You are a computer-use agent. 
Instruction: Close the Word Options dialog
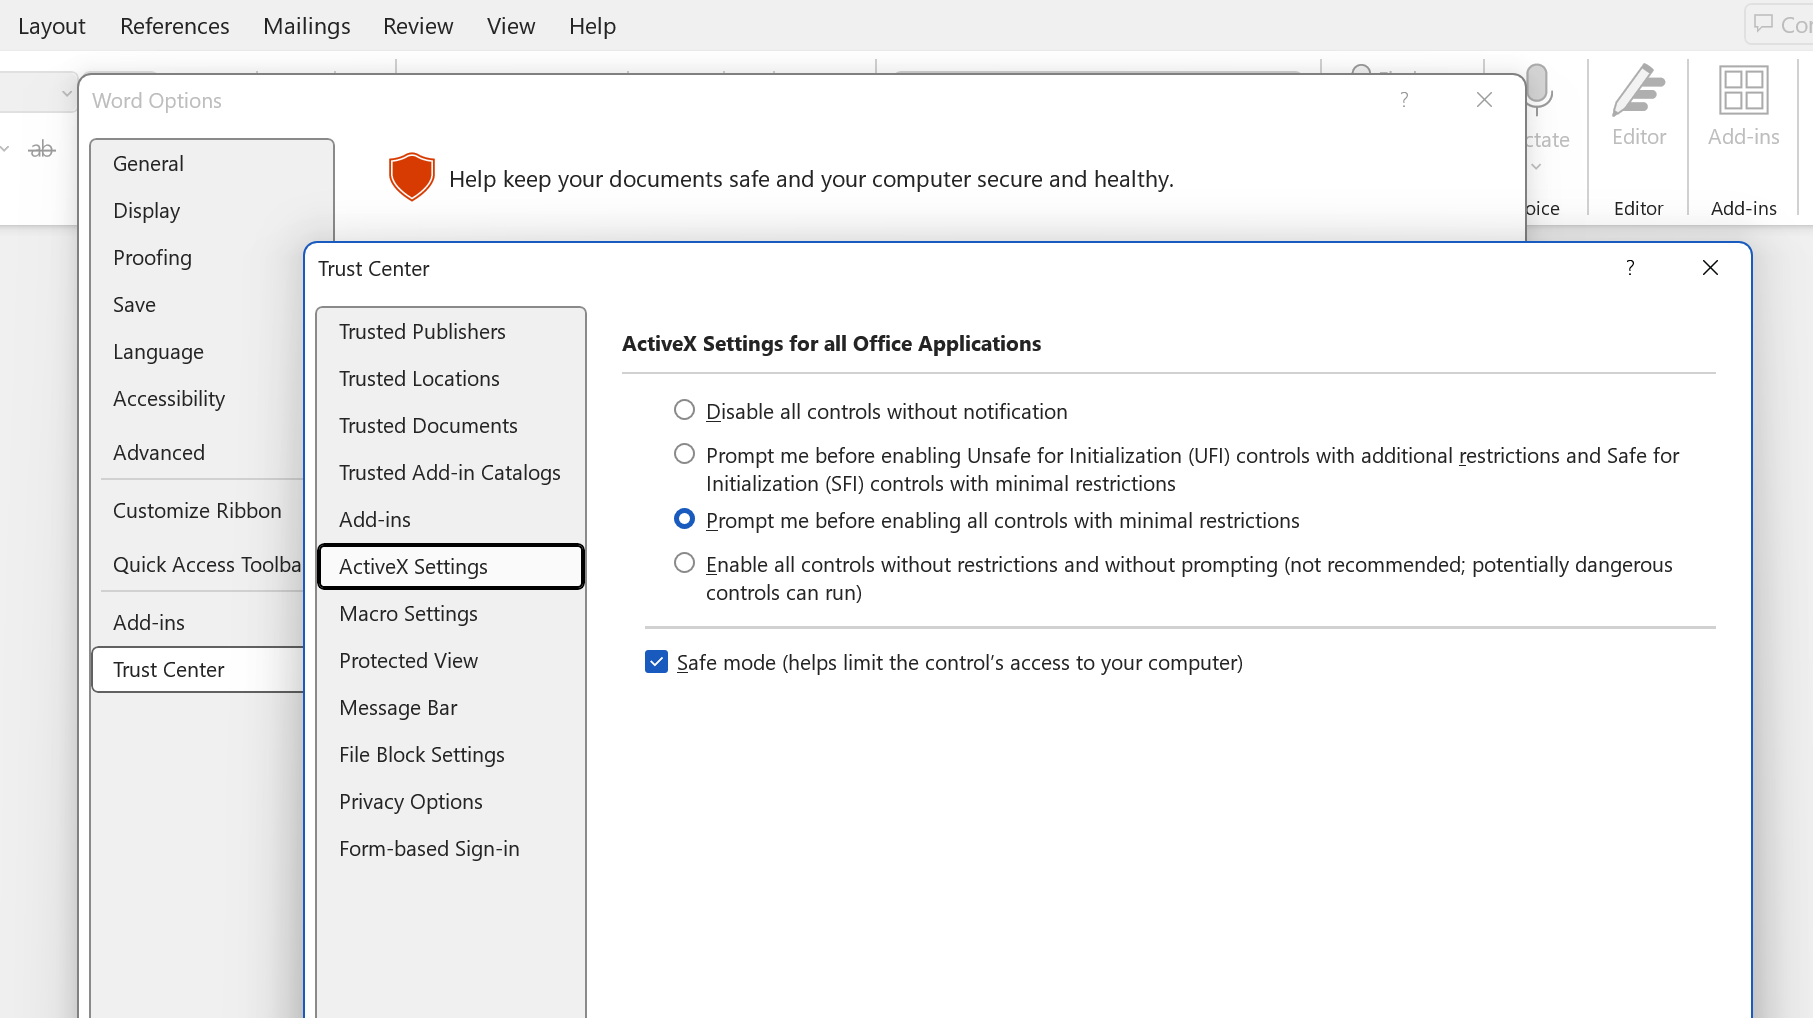tap(1484, 100)
